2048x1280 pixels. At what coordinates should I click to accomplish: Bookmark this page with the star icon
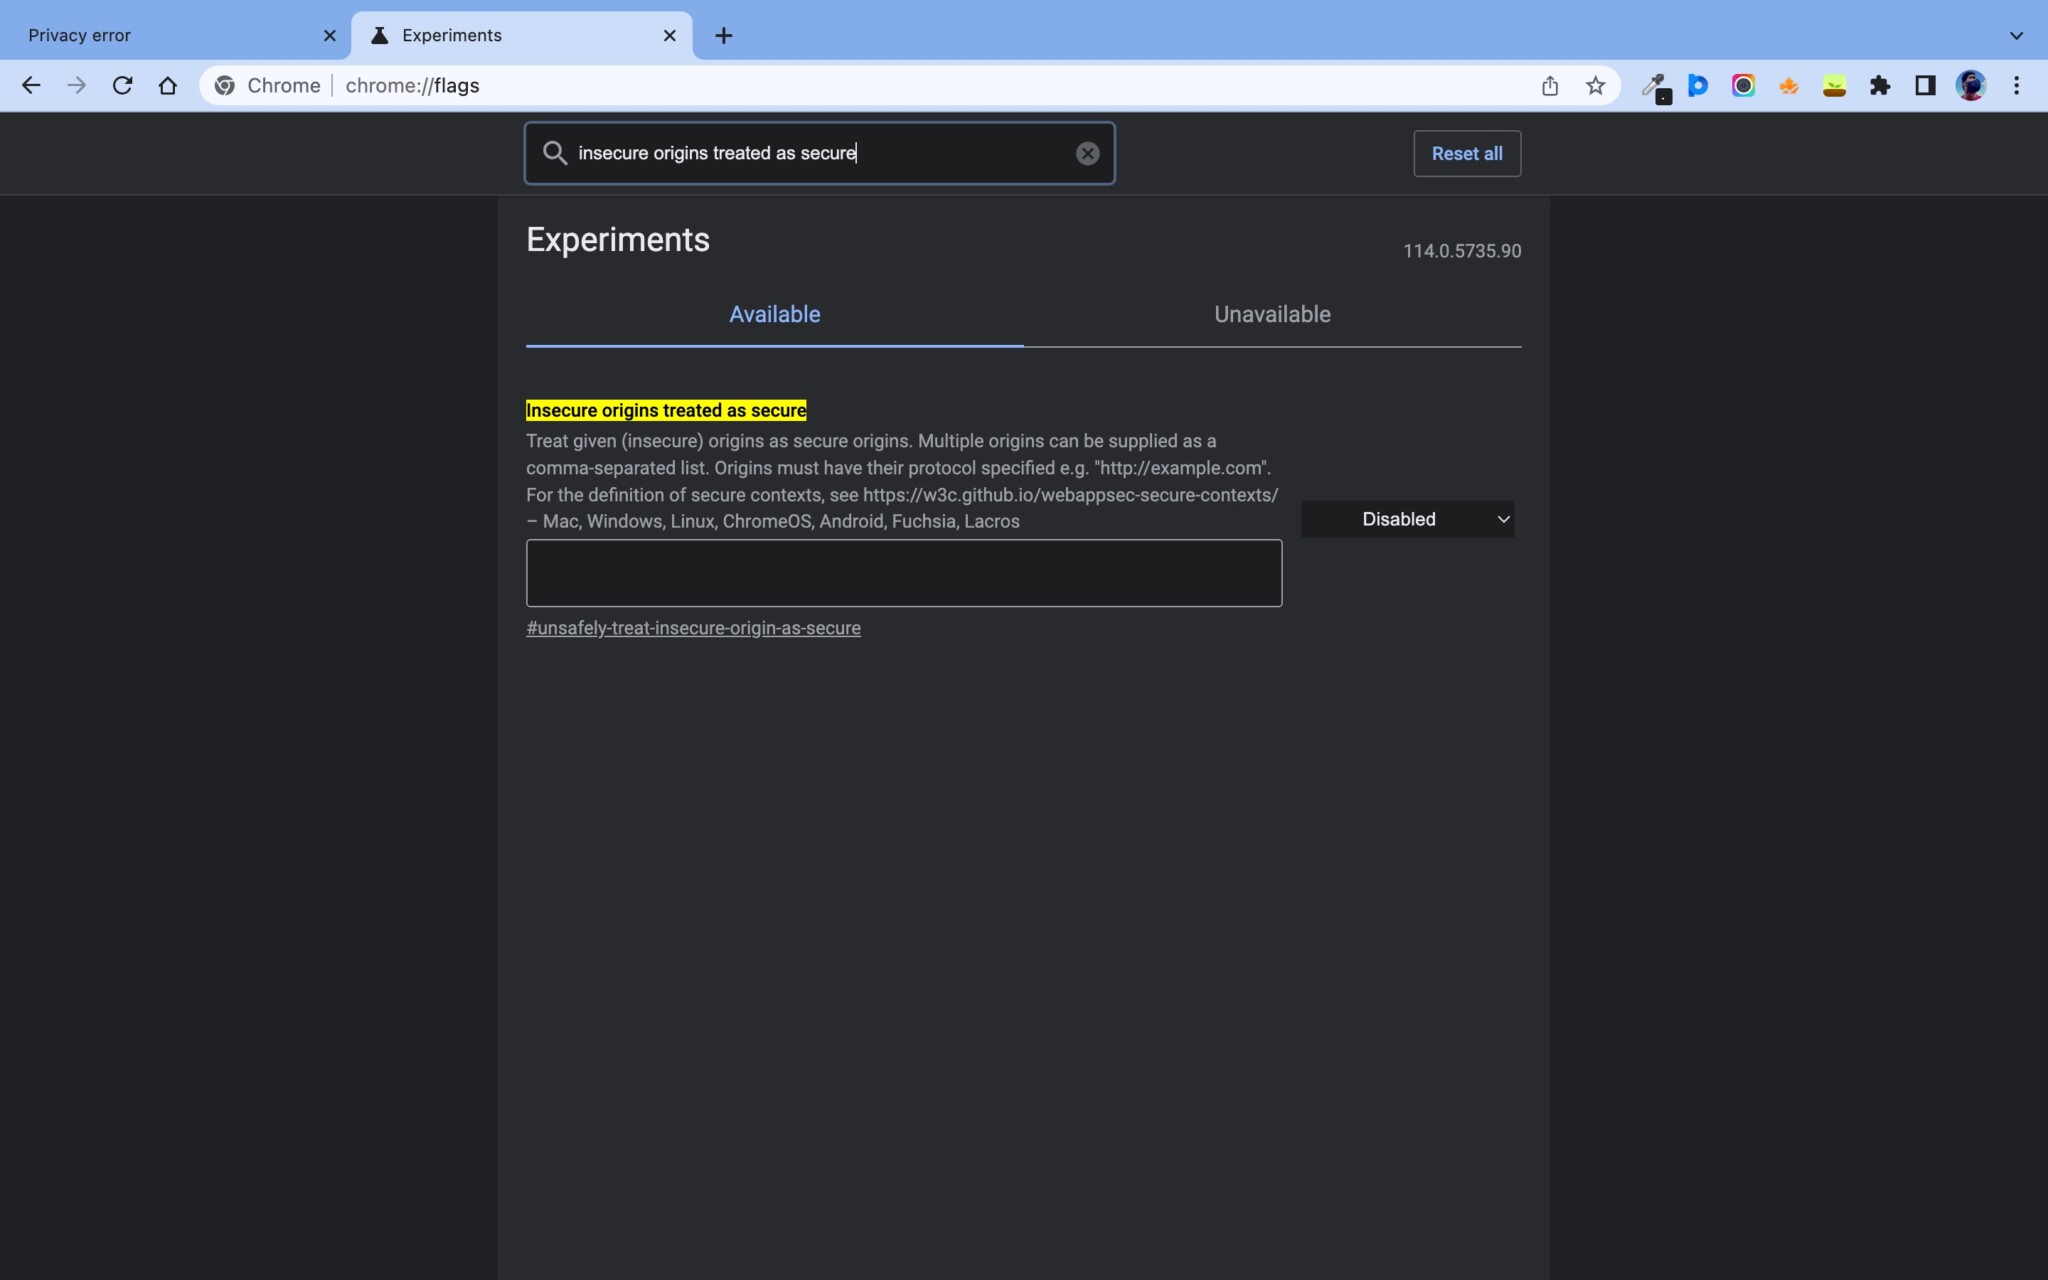point(1594,85)
